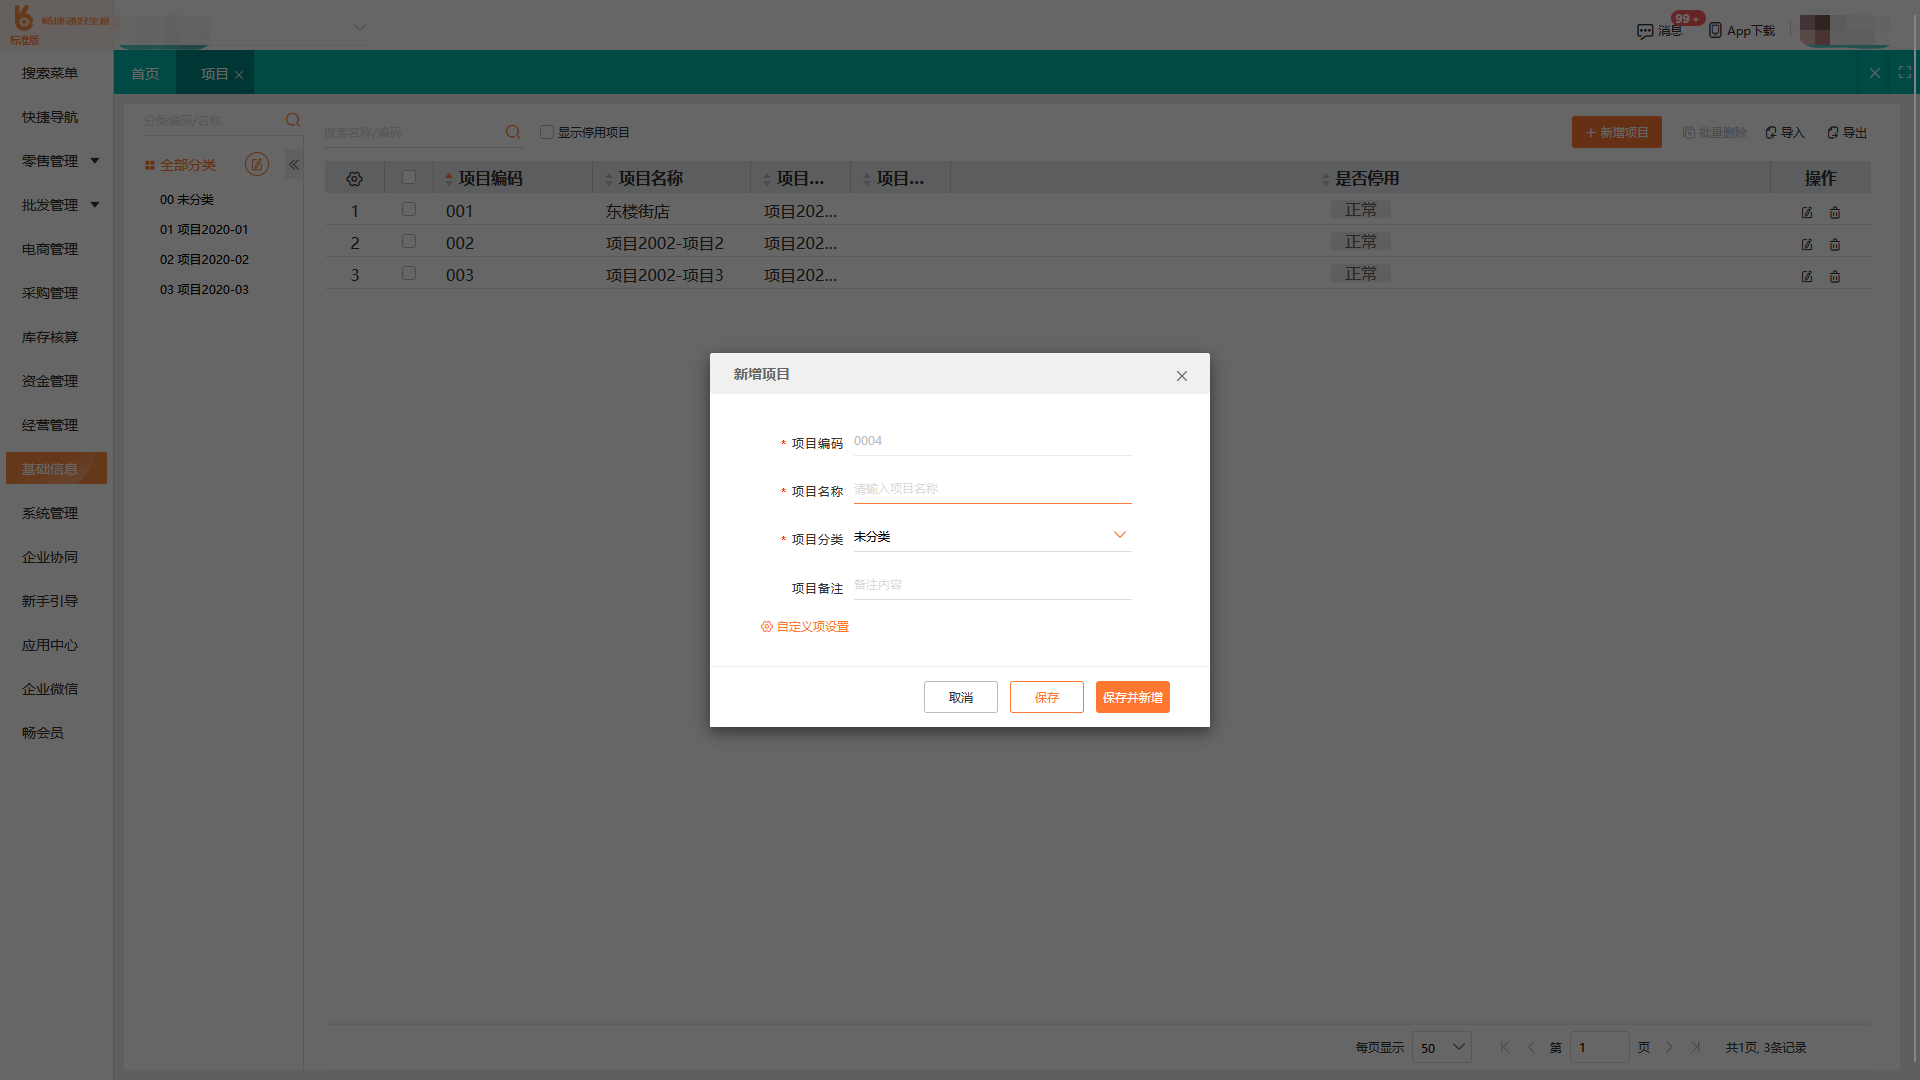Click the delete trash icon on row 2
This screenshot has height=1080, width=1920.
pyautogui.click(x=1836, y=244)
